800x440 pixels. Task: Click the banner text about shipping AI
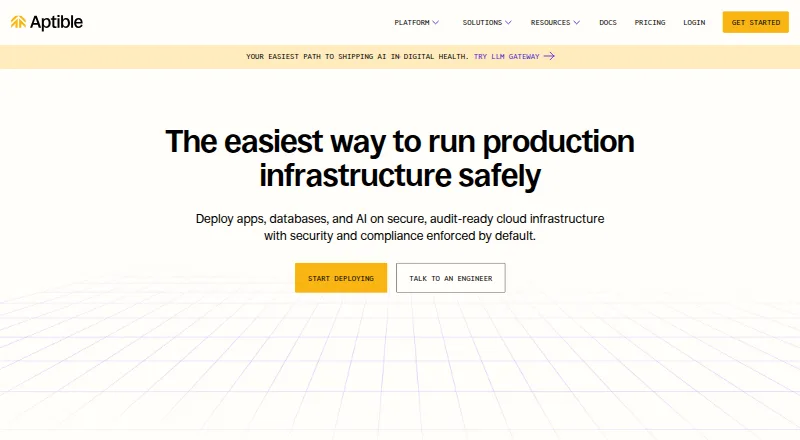357,57
